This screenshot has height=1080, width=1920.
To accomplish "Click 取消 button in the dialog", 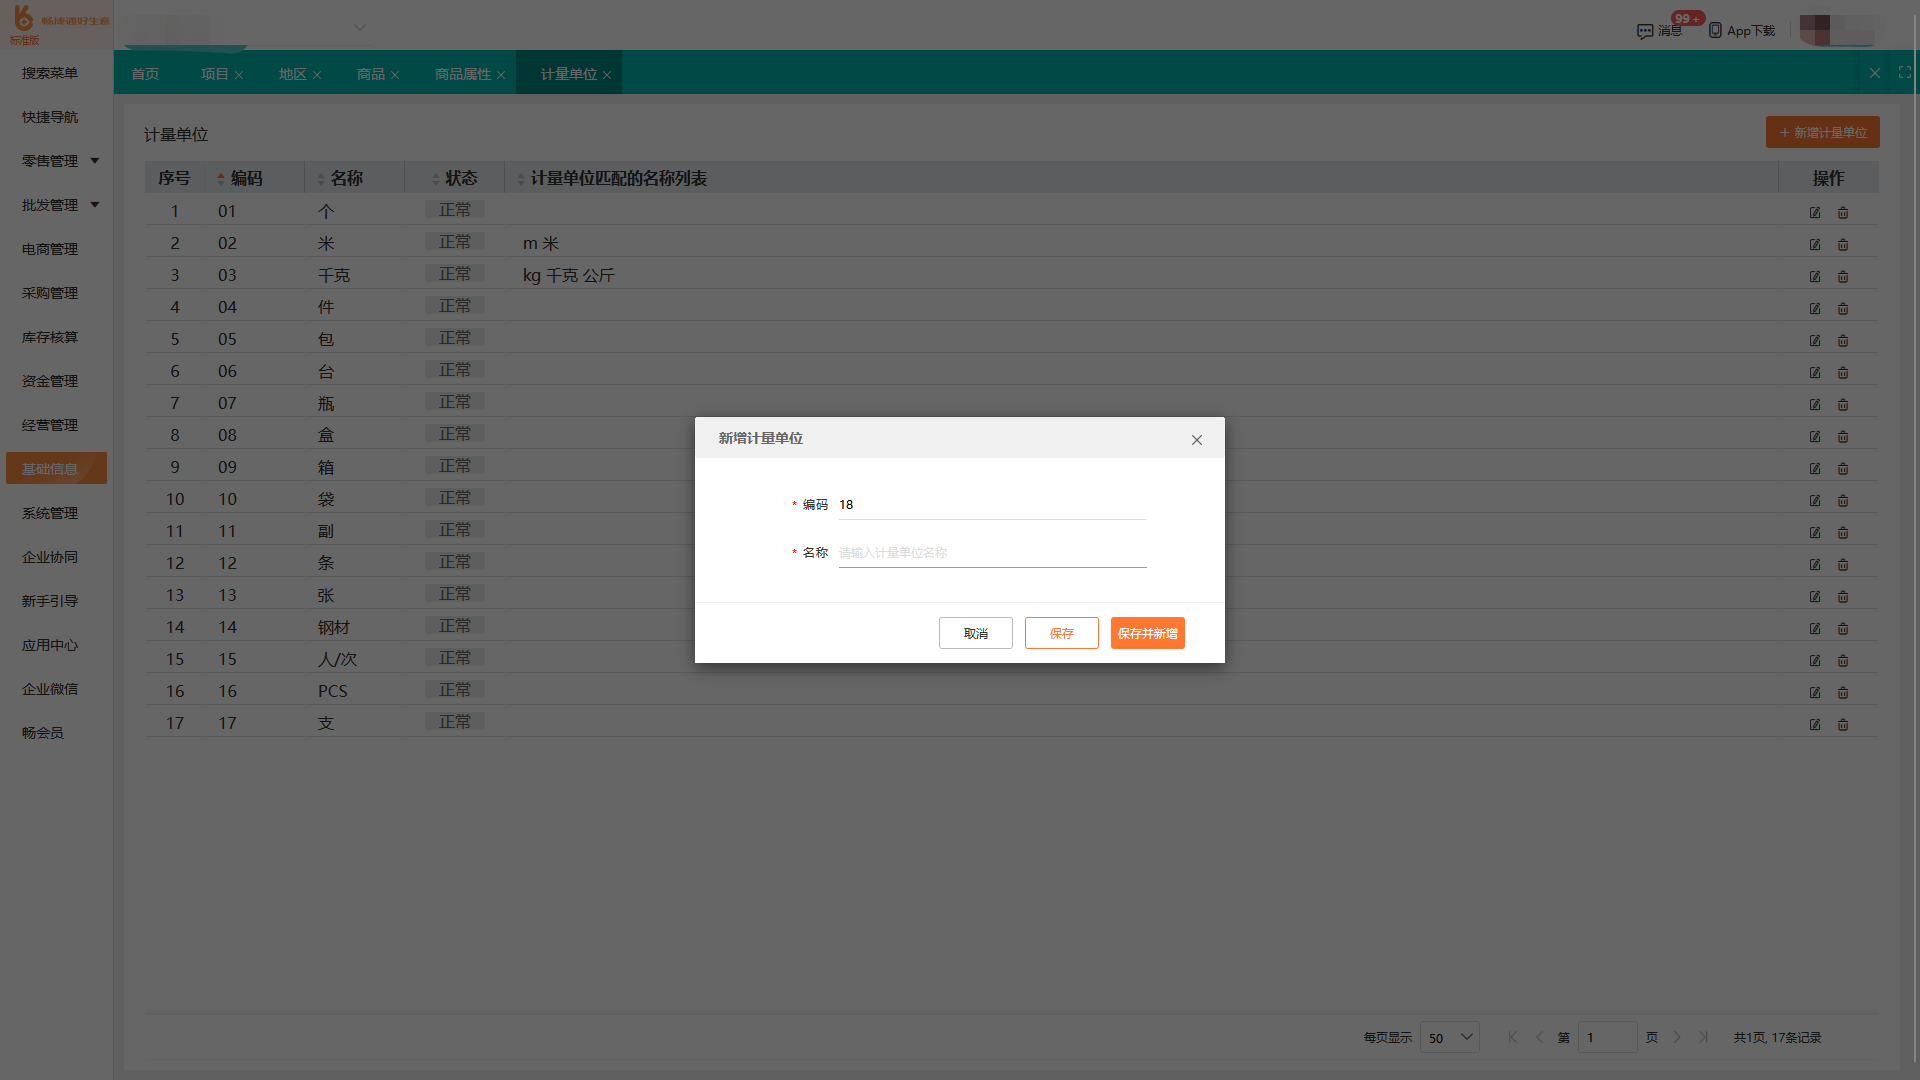I will pyautogui.click(x=976, y=633).
